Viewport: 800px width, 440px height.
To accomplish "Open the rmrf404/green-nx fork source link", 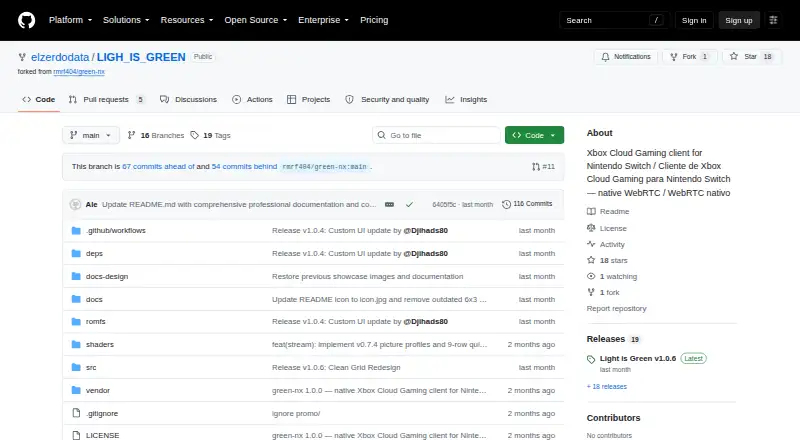I will [79, 72].
